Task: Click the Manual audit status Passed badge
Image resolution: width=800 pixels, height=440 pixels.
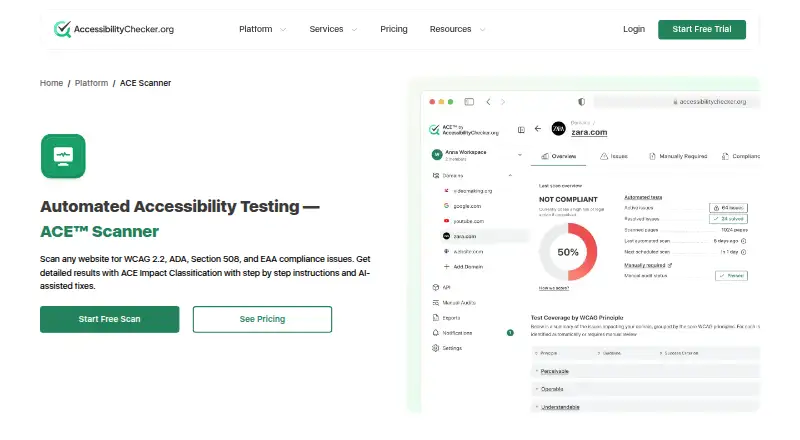Action: coord(731,276)
